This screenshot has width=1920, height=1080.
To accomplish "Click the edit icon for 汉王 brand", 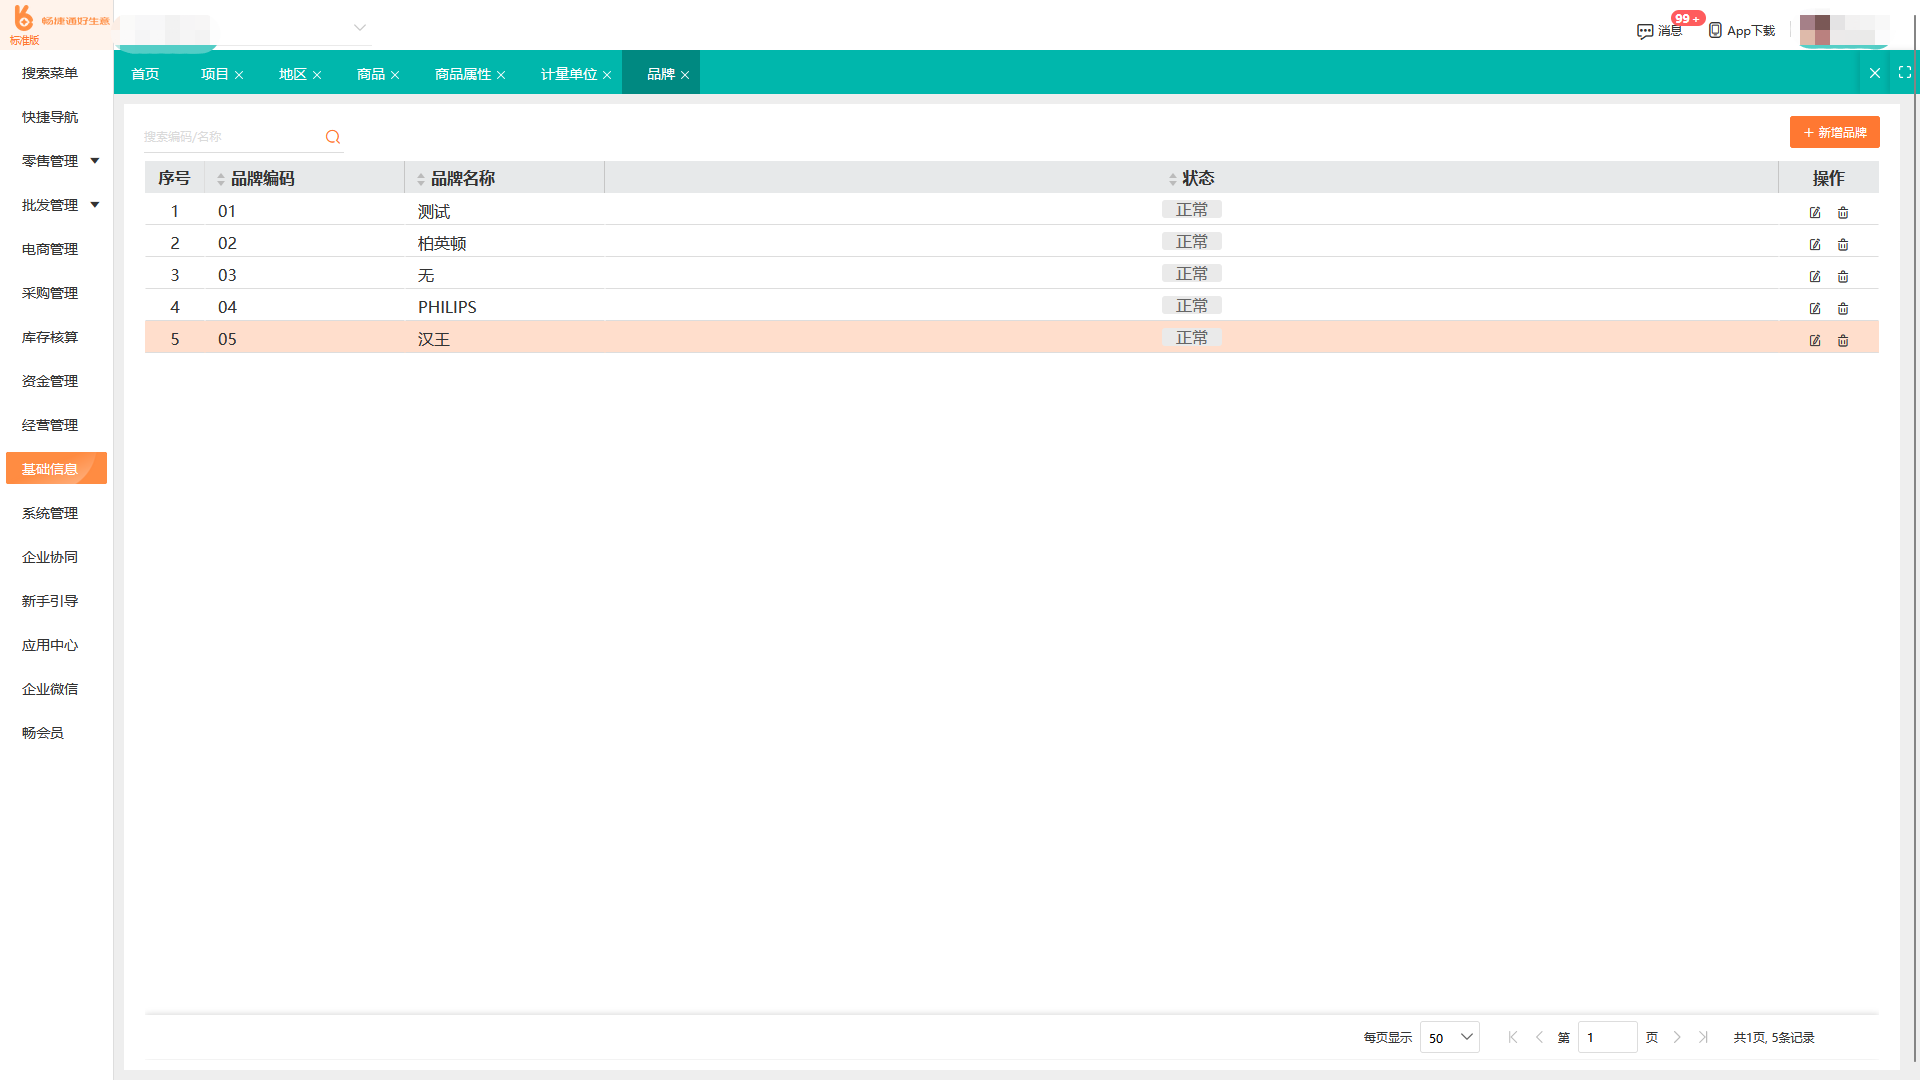I will [1815, 339].
